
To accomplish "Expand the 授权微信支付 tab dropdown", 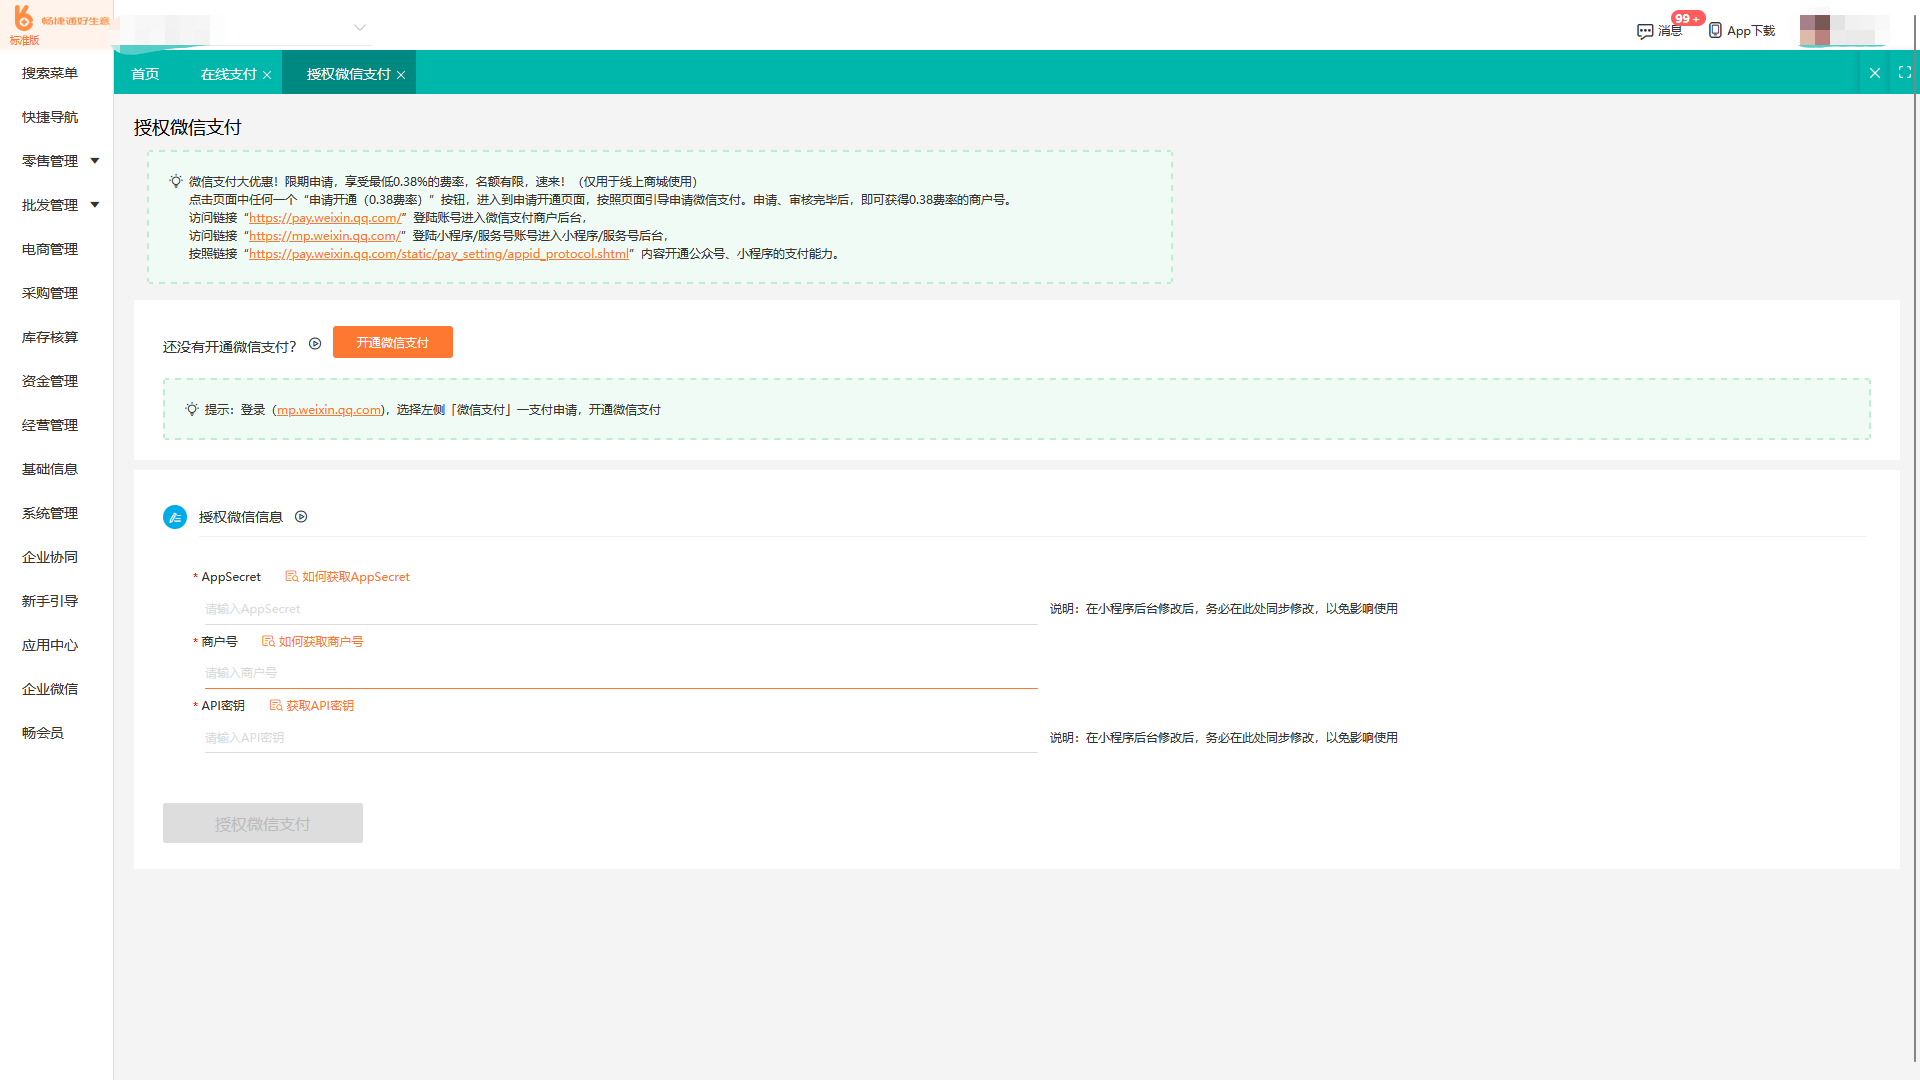I will pos(347,74).
